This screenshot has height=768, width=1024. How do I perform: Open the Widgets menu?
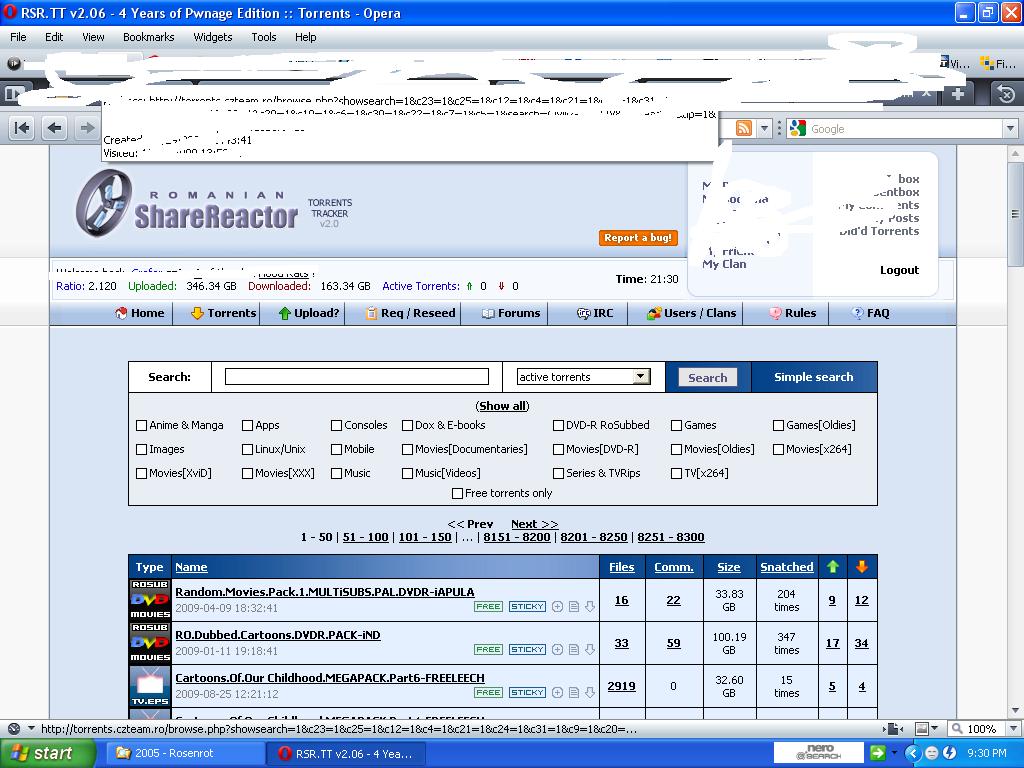coord(212,37)
